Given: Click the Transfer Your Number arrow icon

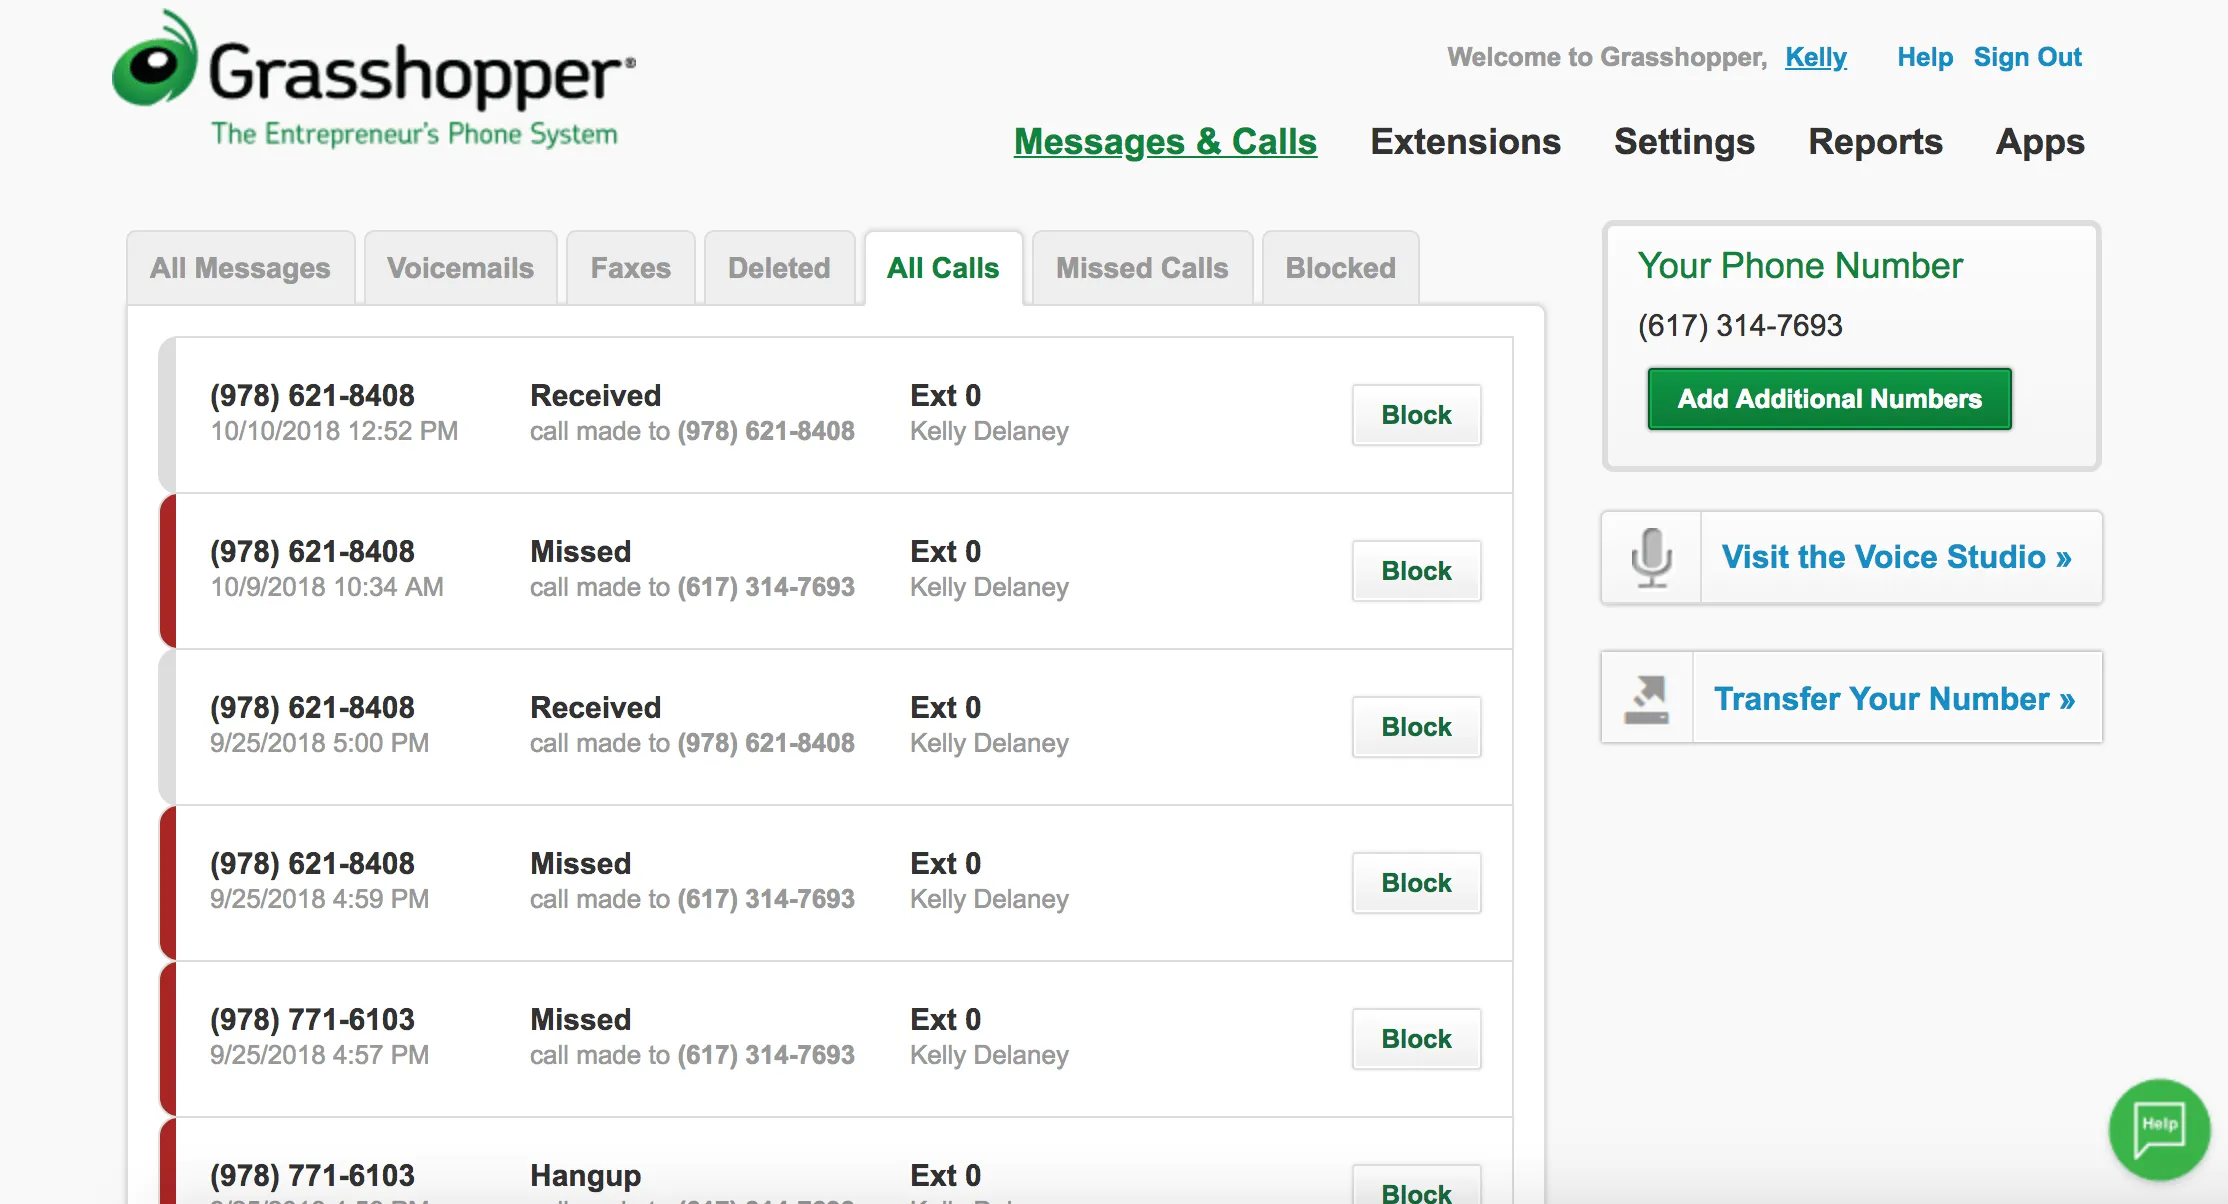Looking at the screenshot, I should [x=1651, y=700].
